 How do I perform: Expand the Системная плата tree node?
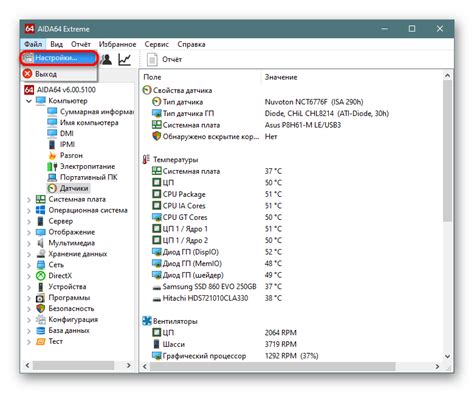click(29, 200)
